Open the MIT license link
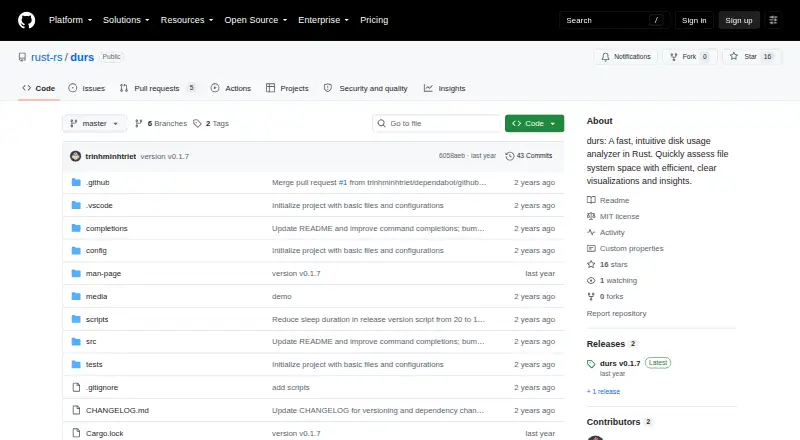This screenshot has width=800, height=440. pyautogui.click(x=619, y=216)
